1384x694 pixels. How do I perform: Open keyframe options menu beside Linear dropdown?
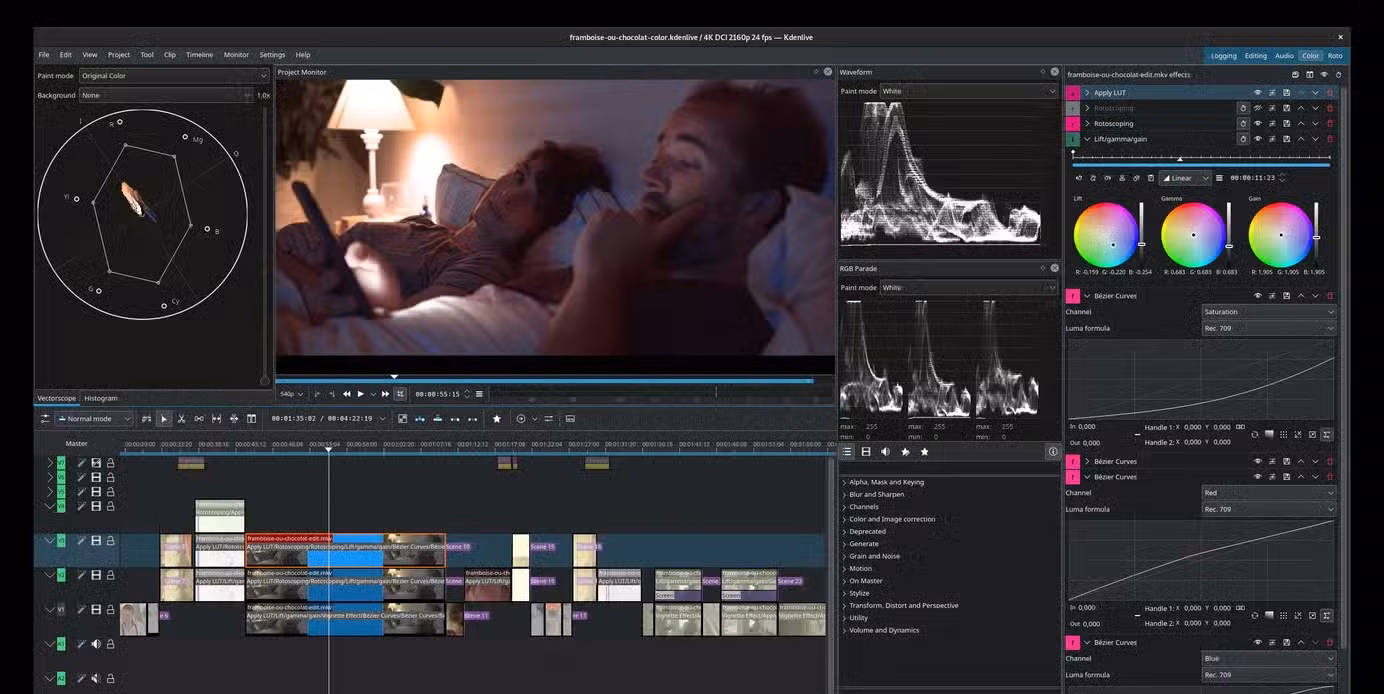(1219, 178)
